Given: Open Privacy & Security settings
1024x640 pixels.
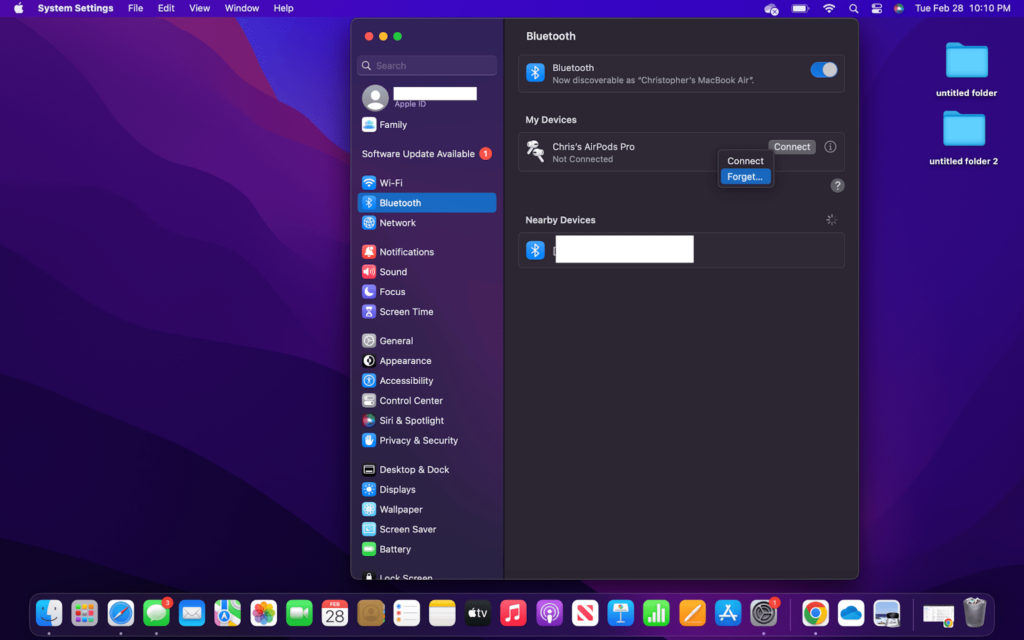Looking at the screenshot, I should pyautogui.click(x=427, y=441).
